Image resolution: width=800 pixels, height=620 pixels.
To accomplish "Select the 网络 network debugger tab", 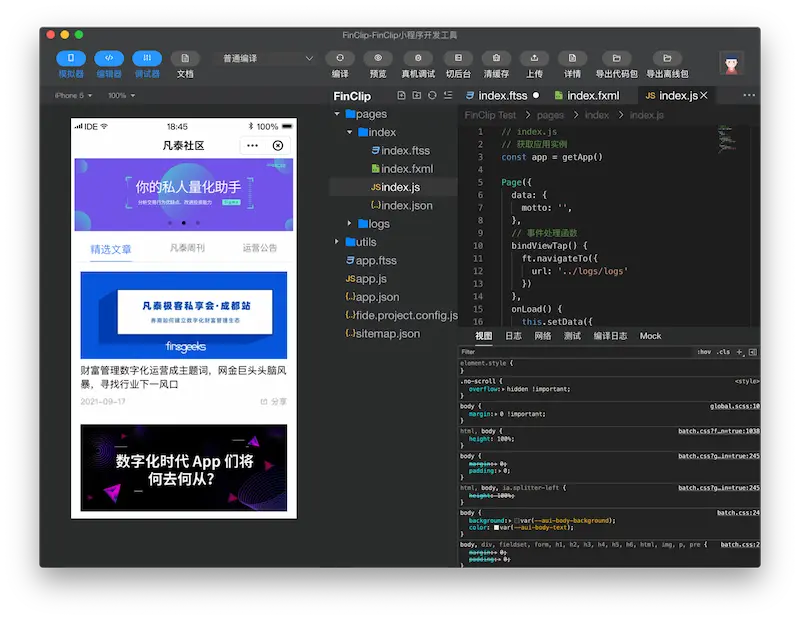I will pos(543,336).
